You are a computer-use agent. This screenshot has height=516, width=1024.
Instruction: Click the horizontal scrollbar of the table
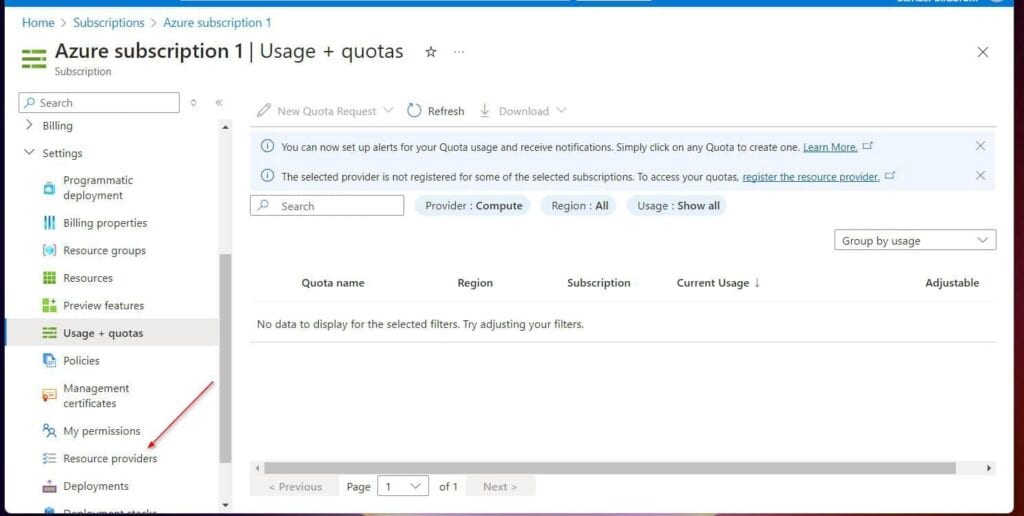610,468
